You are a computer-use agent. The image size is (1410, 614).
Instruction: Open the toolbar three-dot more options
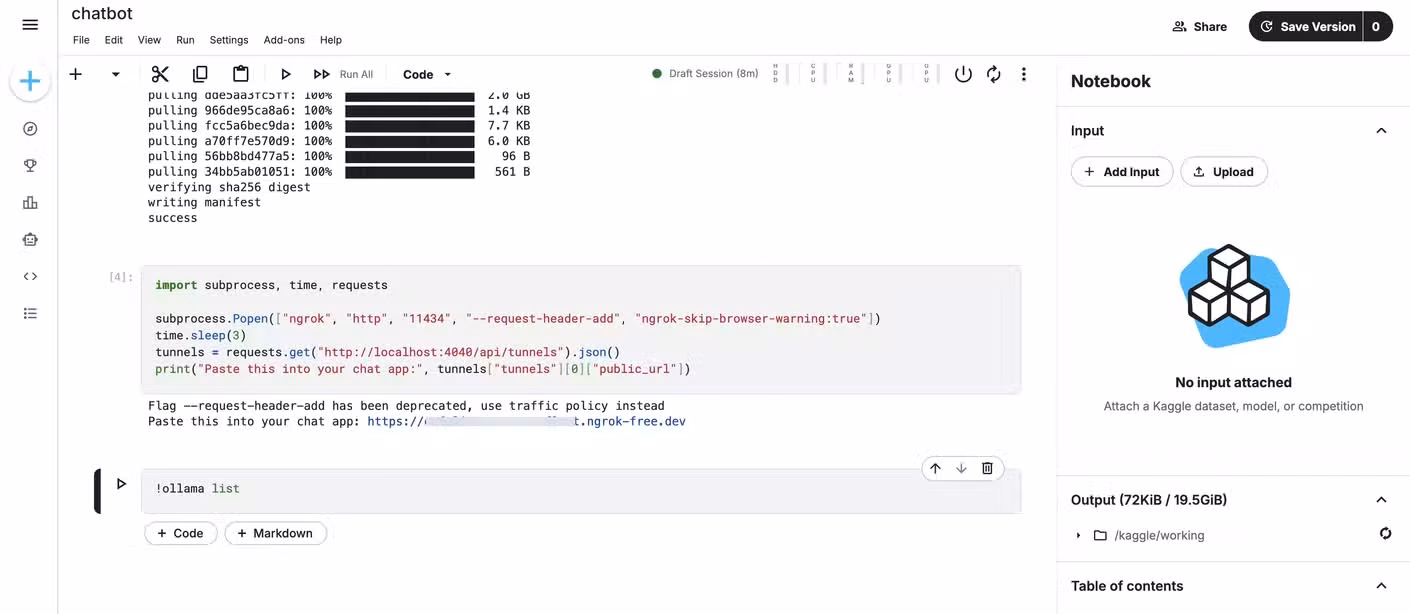coord(1023,74)
